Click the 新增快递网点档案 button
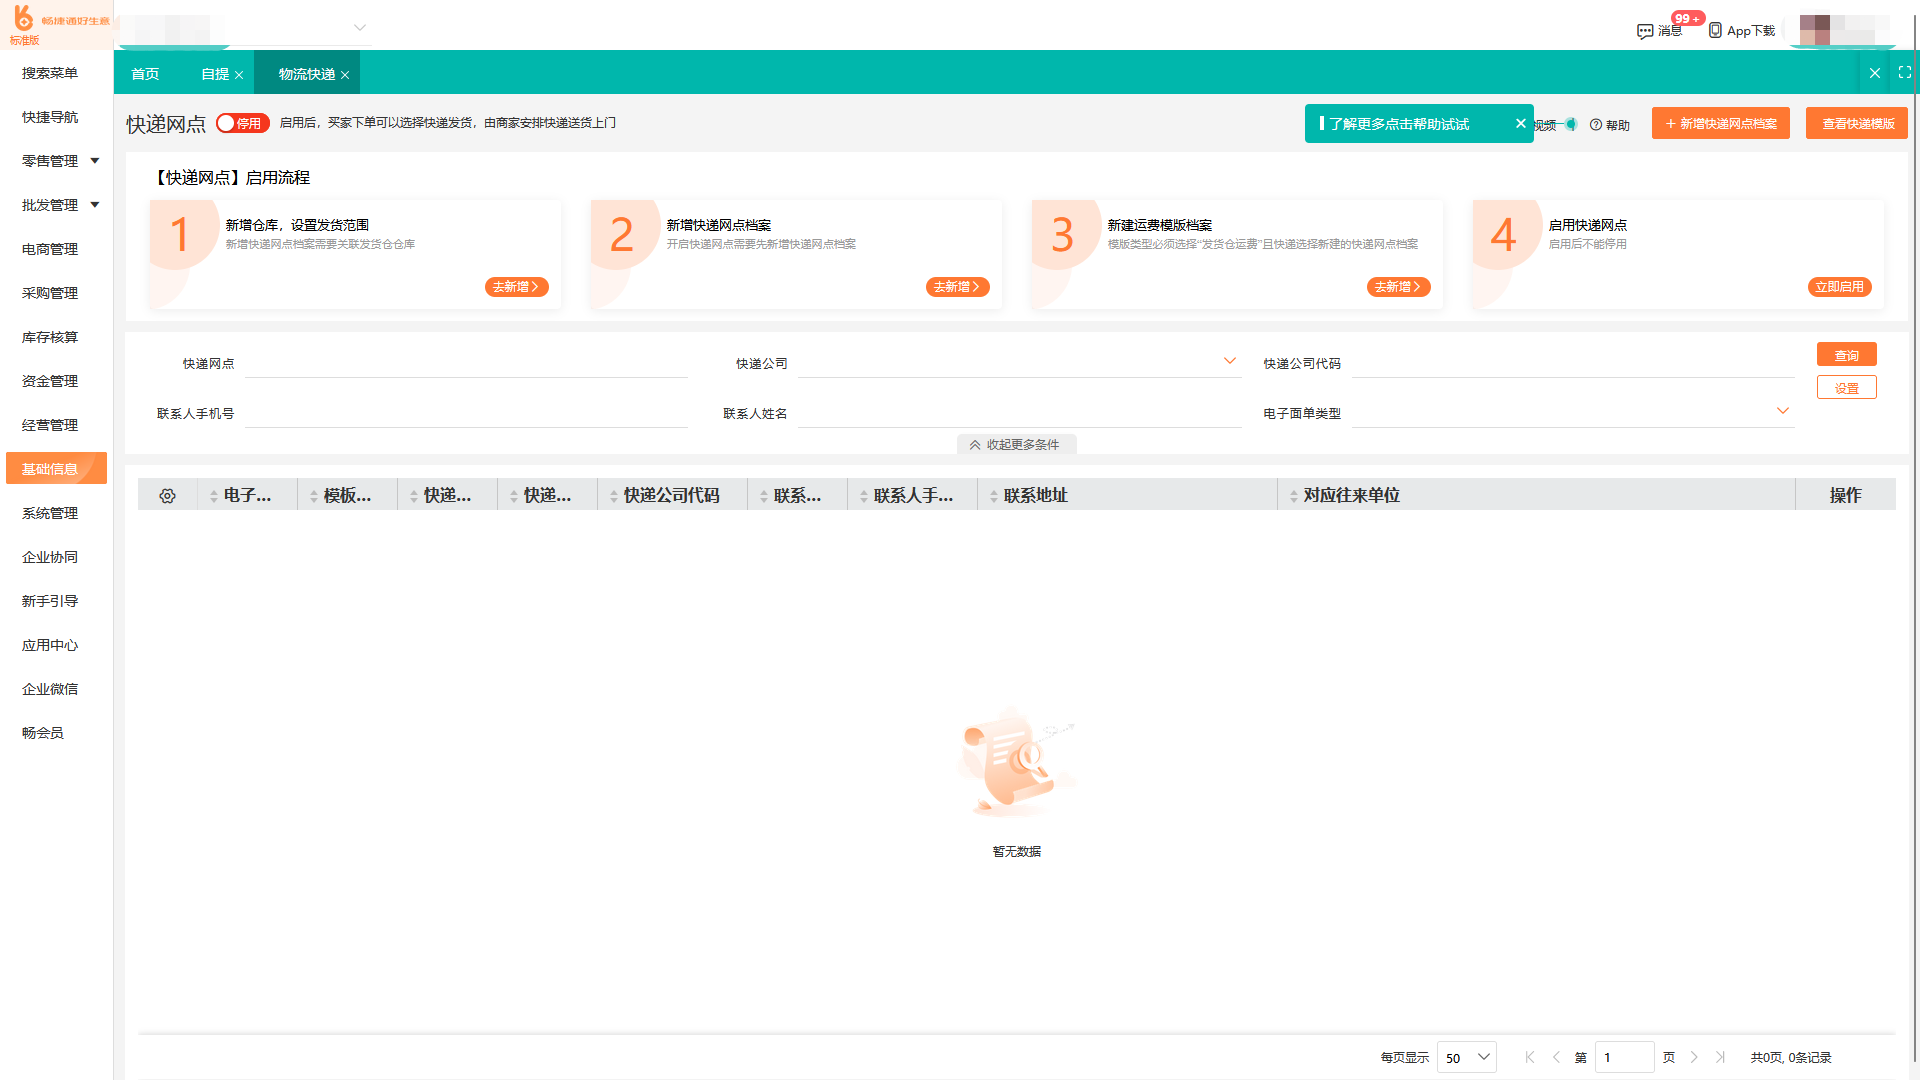Image resolution: width=1920 pixels, height=1080 pixels. point(1720,123)
